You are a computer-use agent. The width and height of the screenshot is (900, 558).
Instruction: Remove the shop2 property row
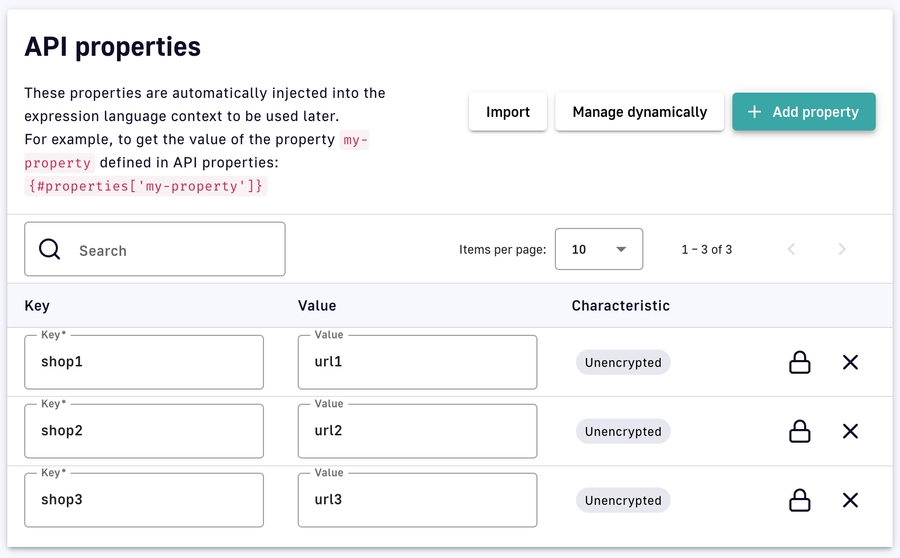(850, 431)
